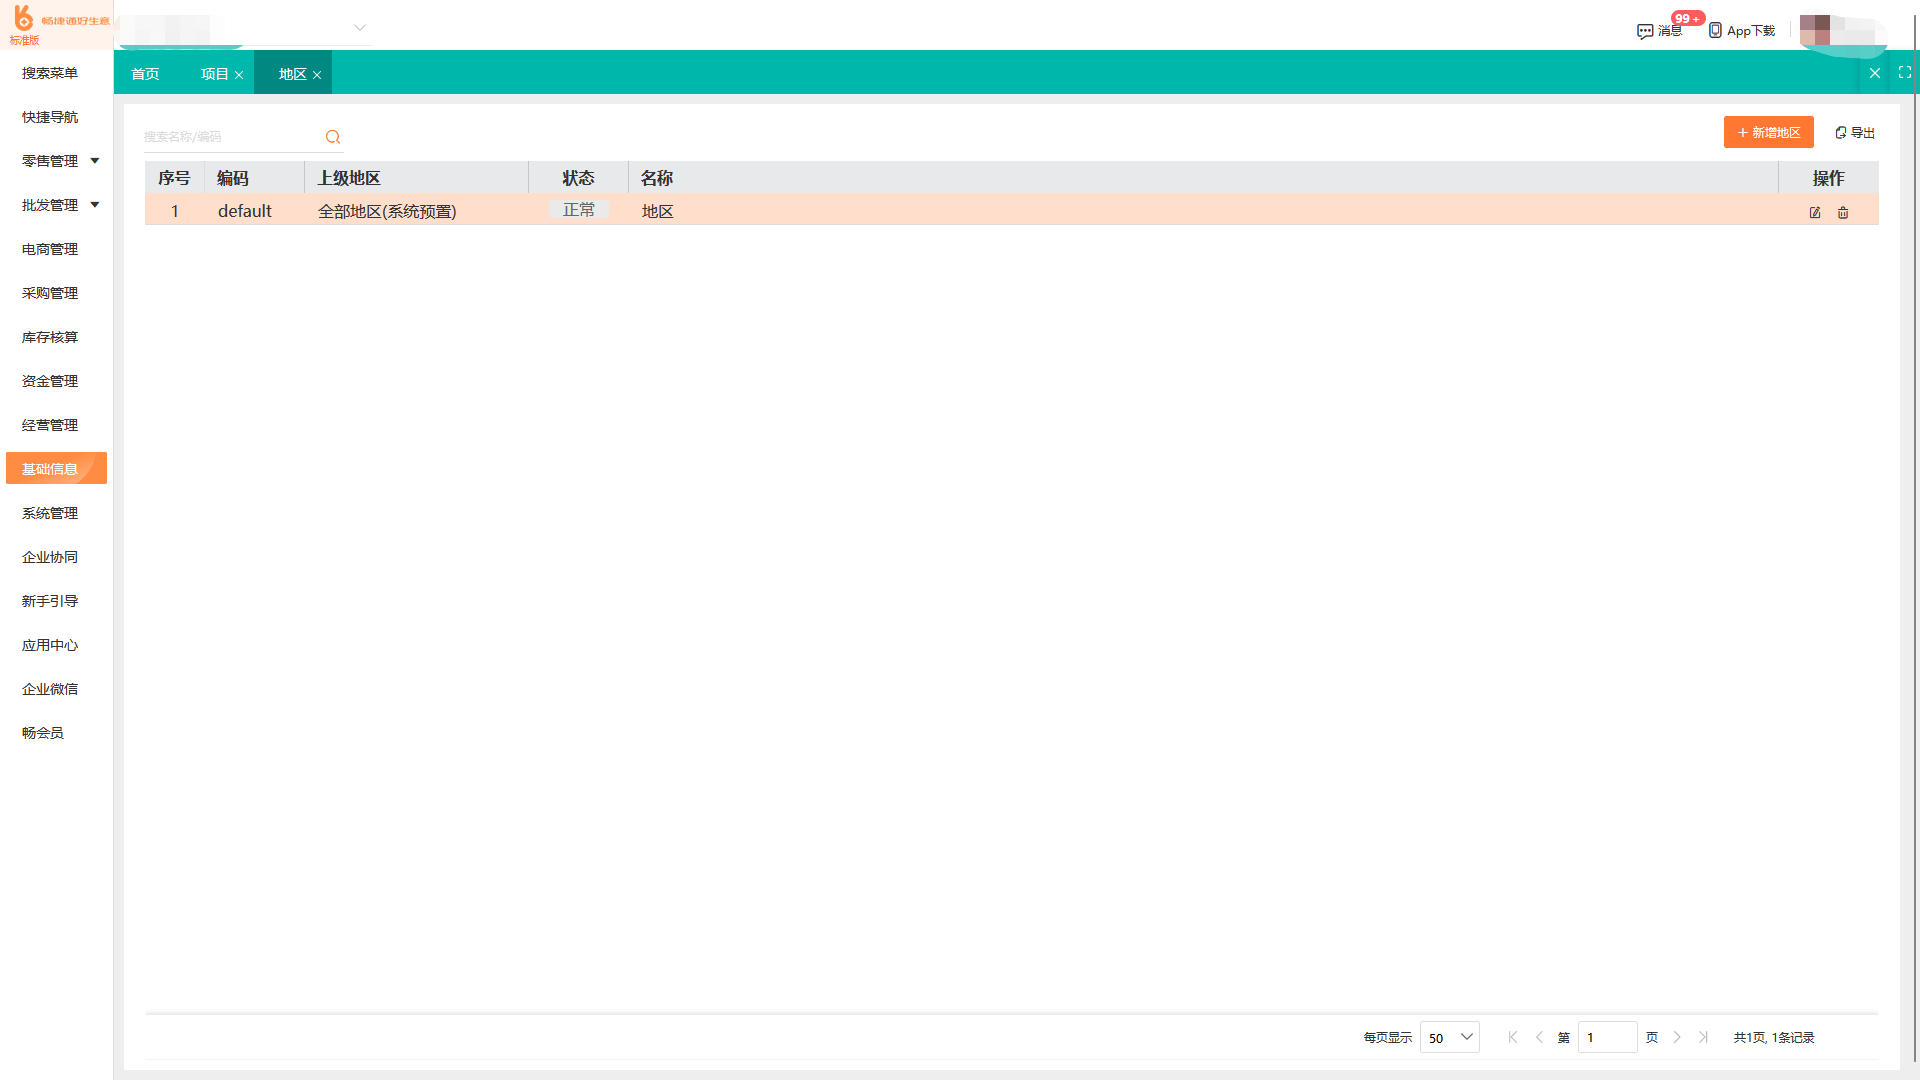This screenshot has width=1920, height=1080.
Task: Expand the 项目 tab dropdown
Action: click(214, 73)
